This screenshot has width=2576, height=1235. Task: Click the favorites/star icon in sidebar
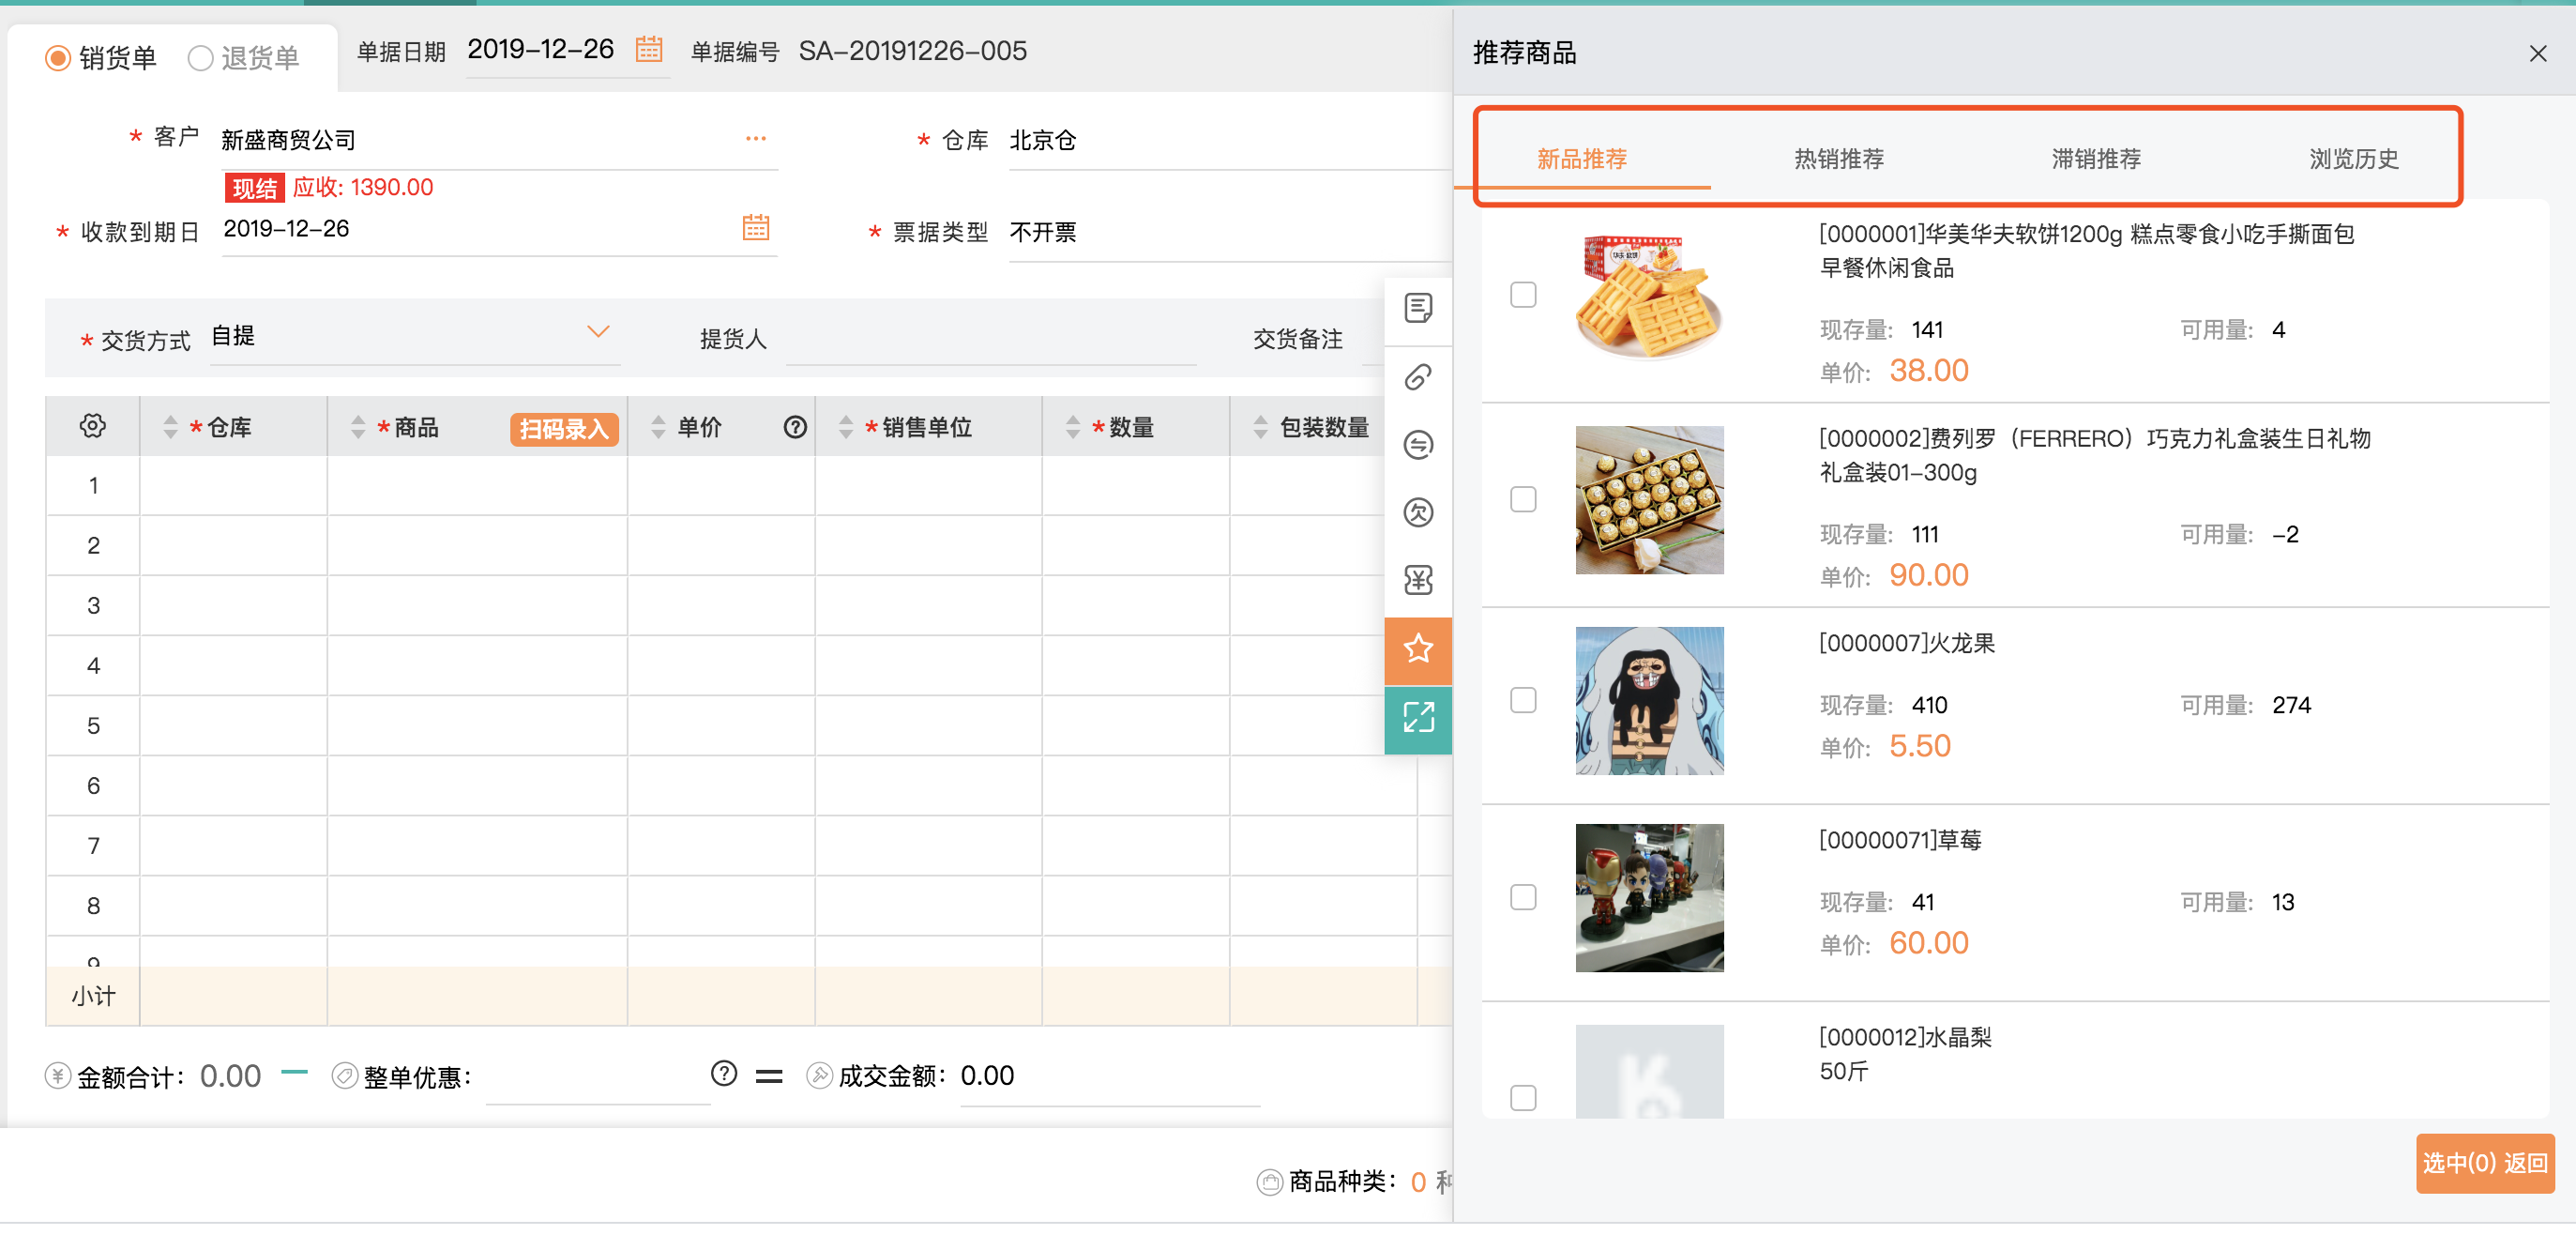coord(1417,649)
